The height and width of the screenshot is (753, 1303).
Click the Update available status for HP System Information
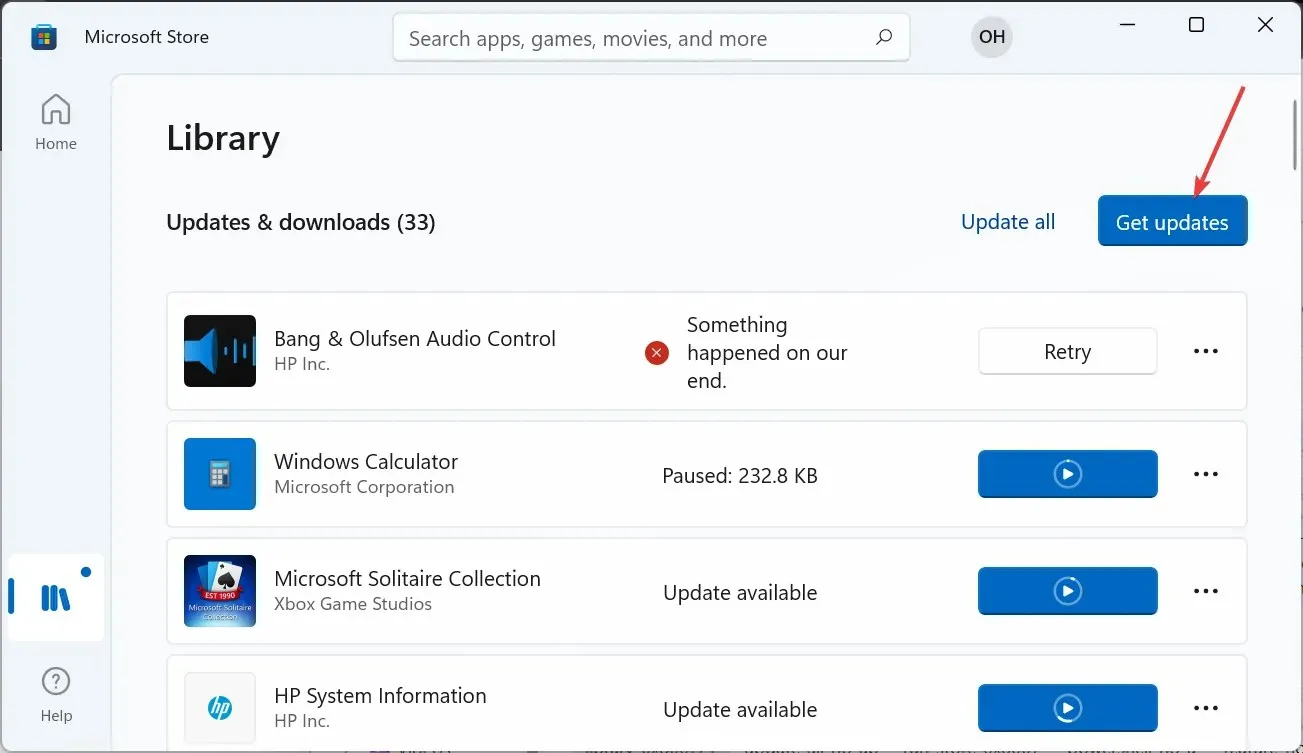740,710
